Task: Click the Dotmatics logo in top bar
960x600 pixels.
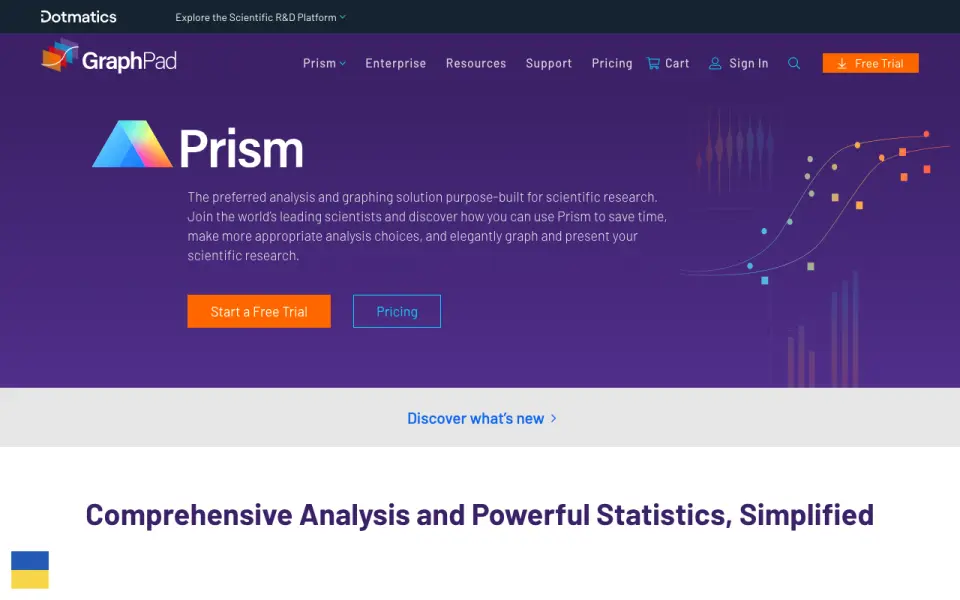Action: click(78, 17)
